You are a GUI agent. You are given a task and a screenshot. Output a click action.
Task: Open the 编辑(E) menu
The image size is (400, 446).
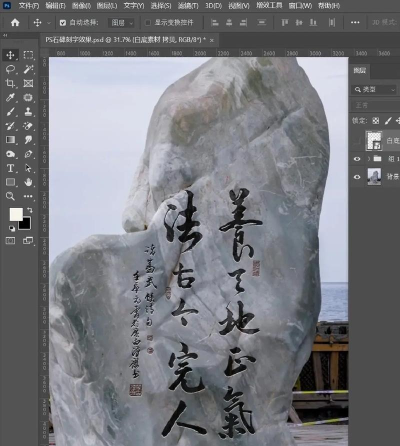[x=55, y=6]
